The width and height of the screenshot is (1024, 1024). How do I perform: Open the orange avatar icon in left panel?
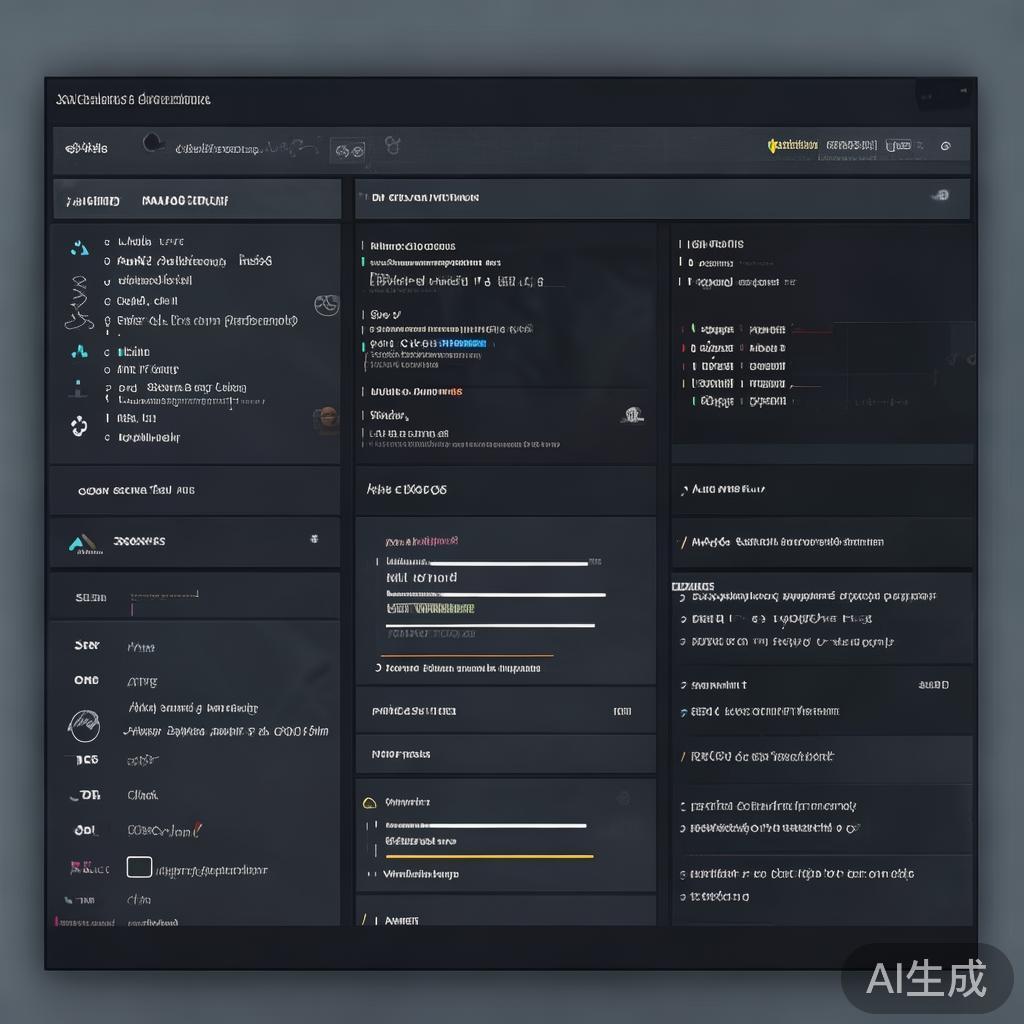[x=326, y=419]
